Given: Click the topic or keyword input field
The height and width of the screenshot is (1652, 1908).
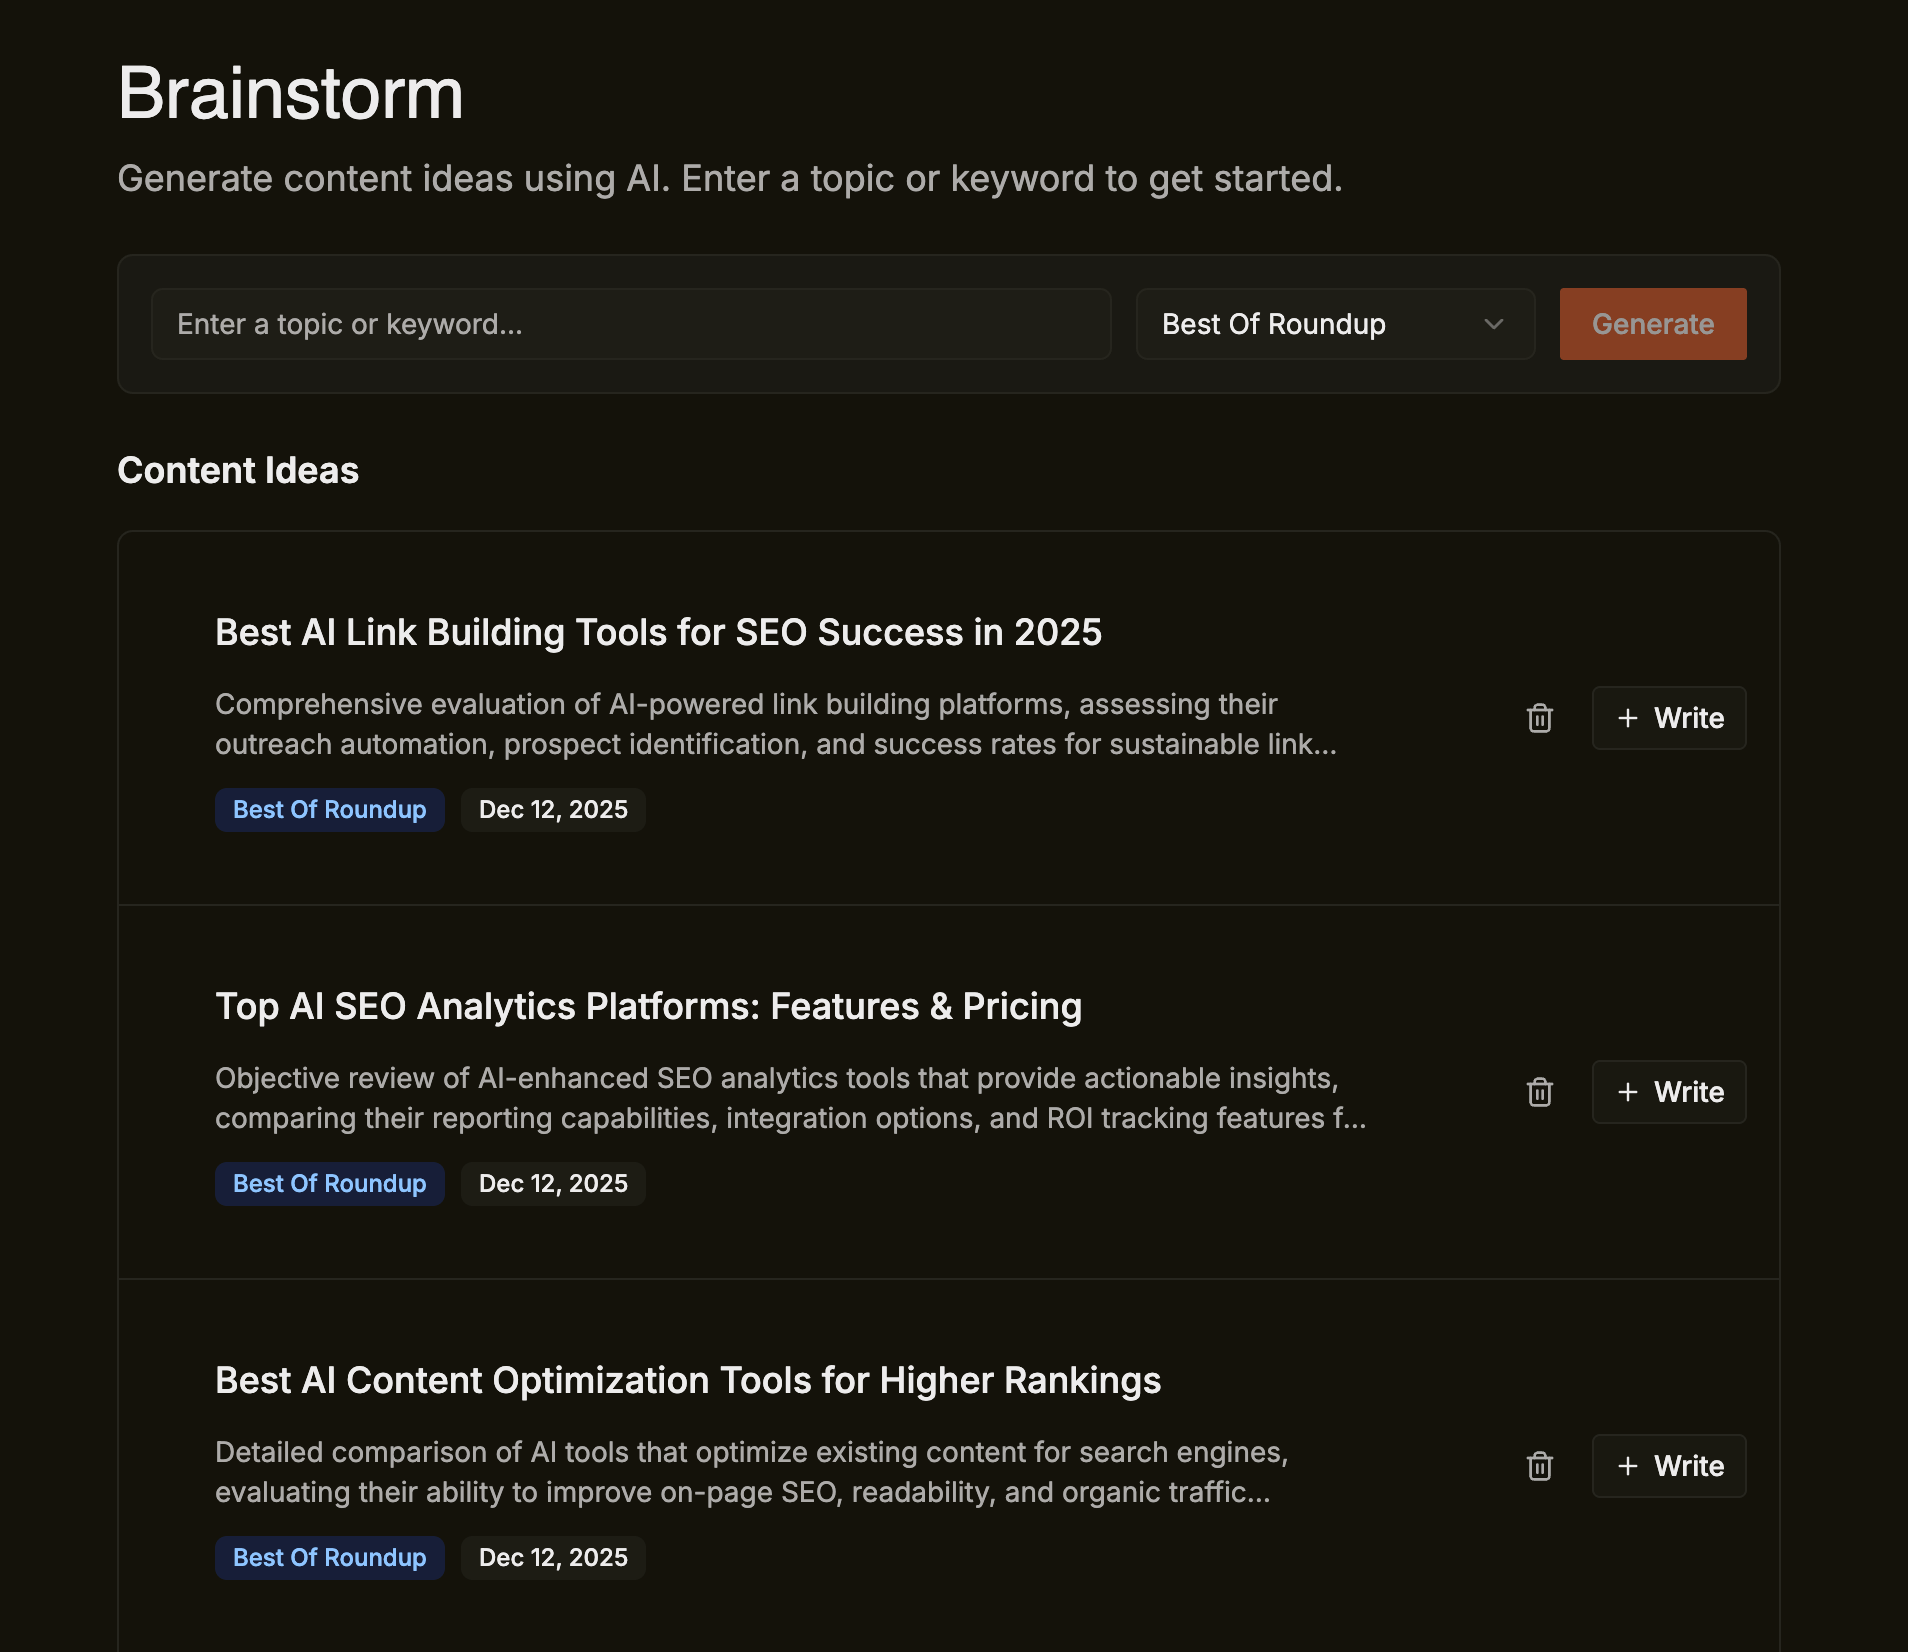Looking at the screenshot, I should (631, 324).
